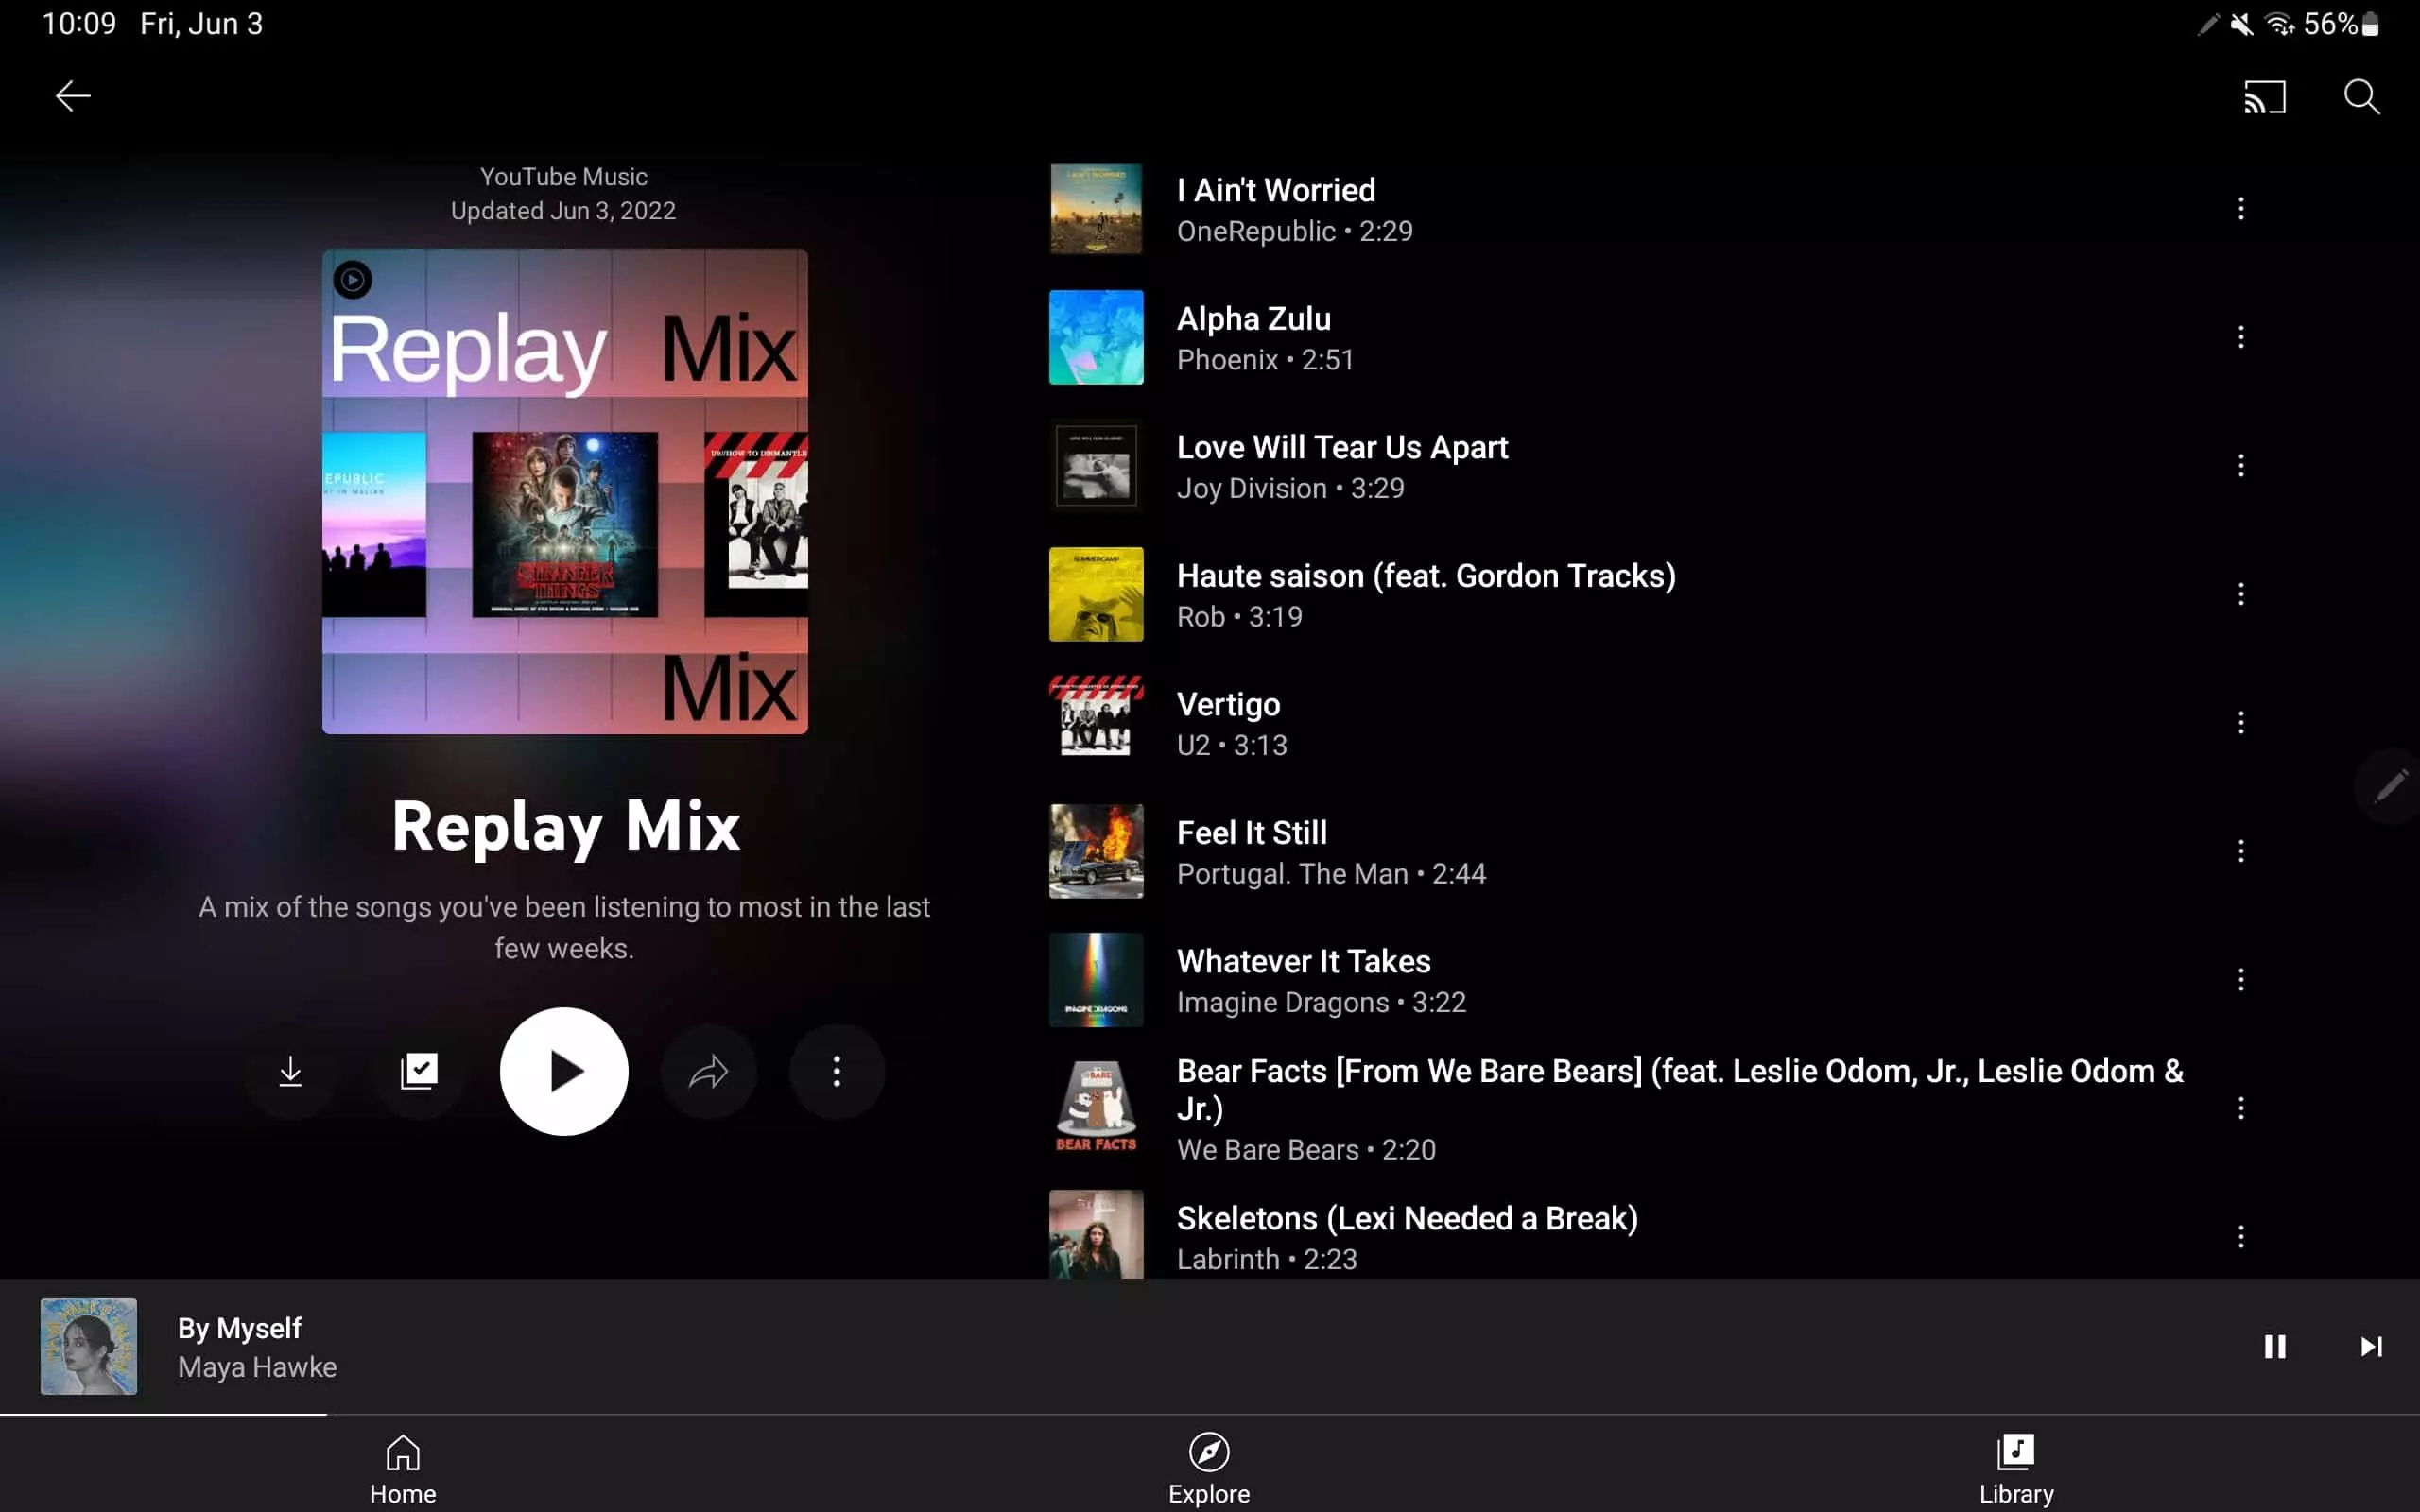2420x1512 pixels.
Task: Tap the Cast icon in top-right toolbar
Action: pyautogui.click(x=2263, y=95)
